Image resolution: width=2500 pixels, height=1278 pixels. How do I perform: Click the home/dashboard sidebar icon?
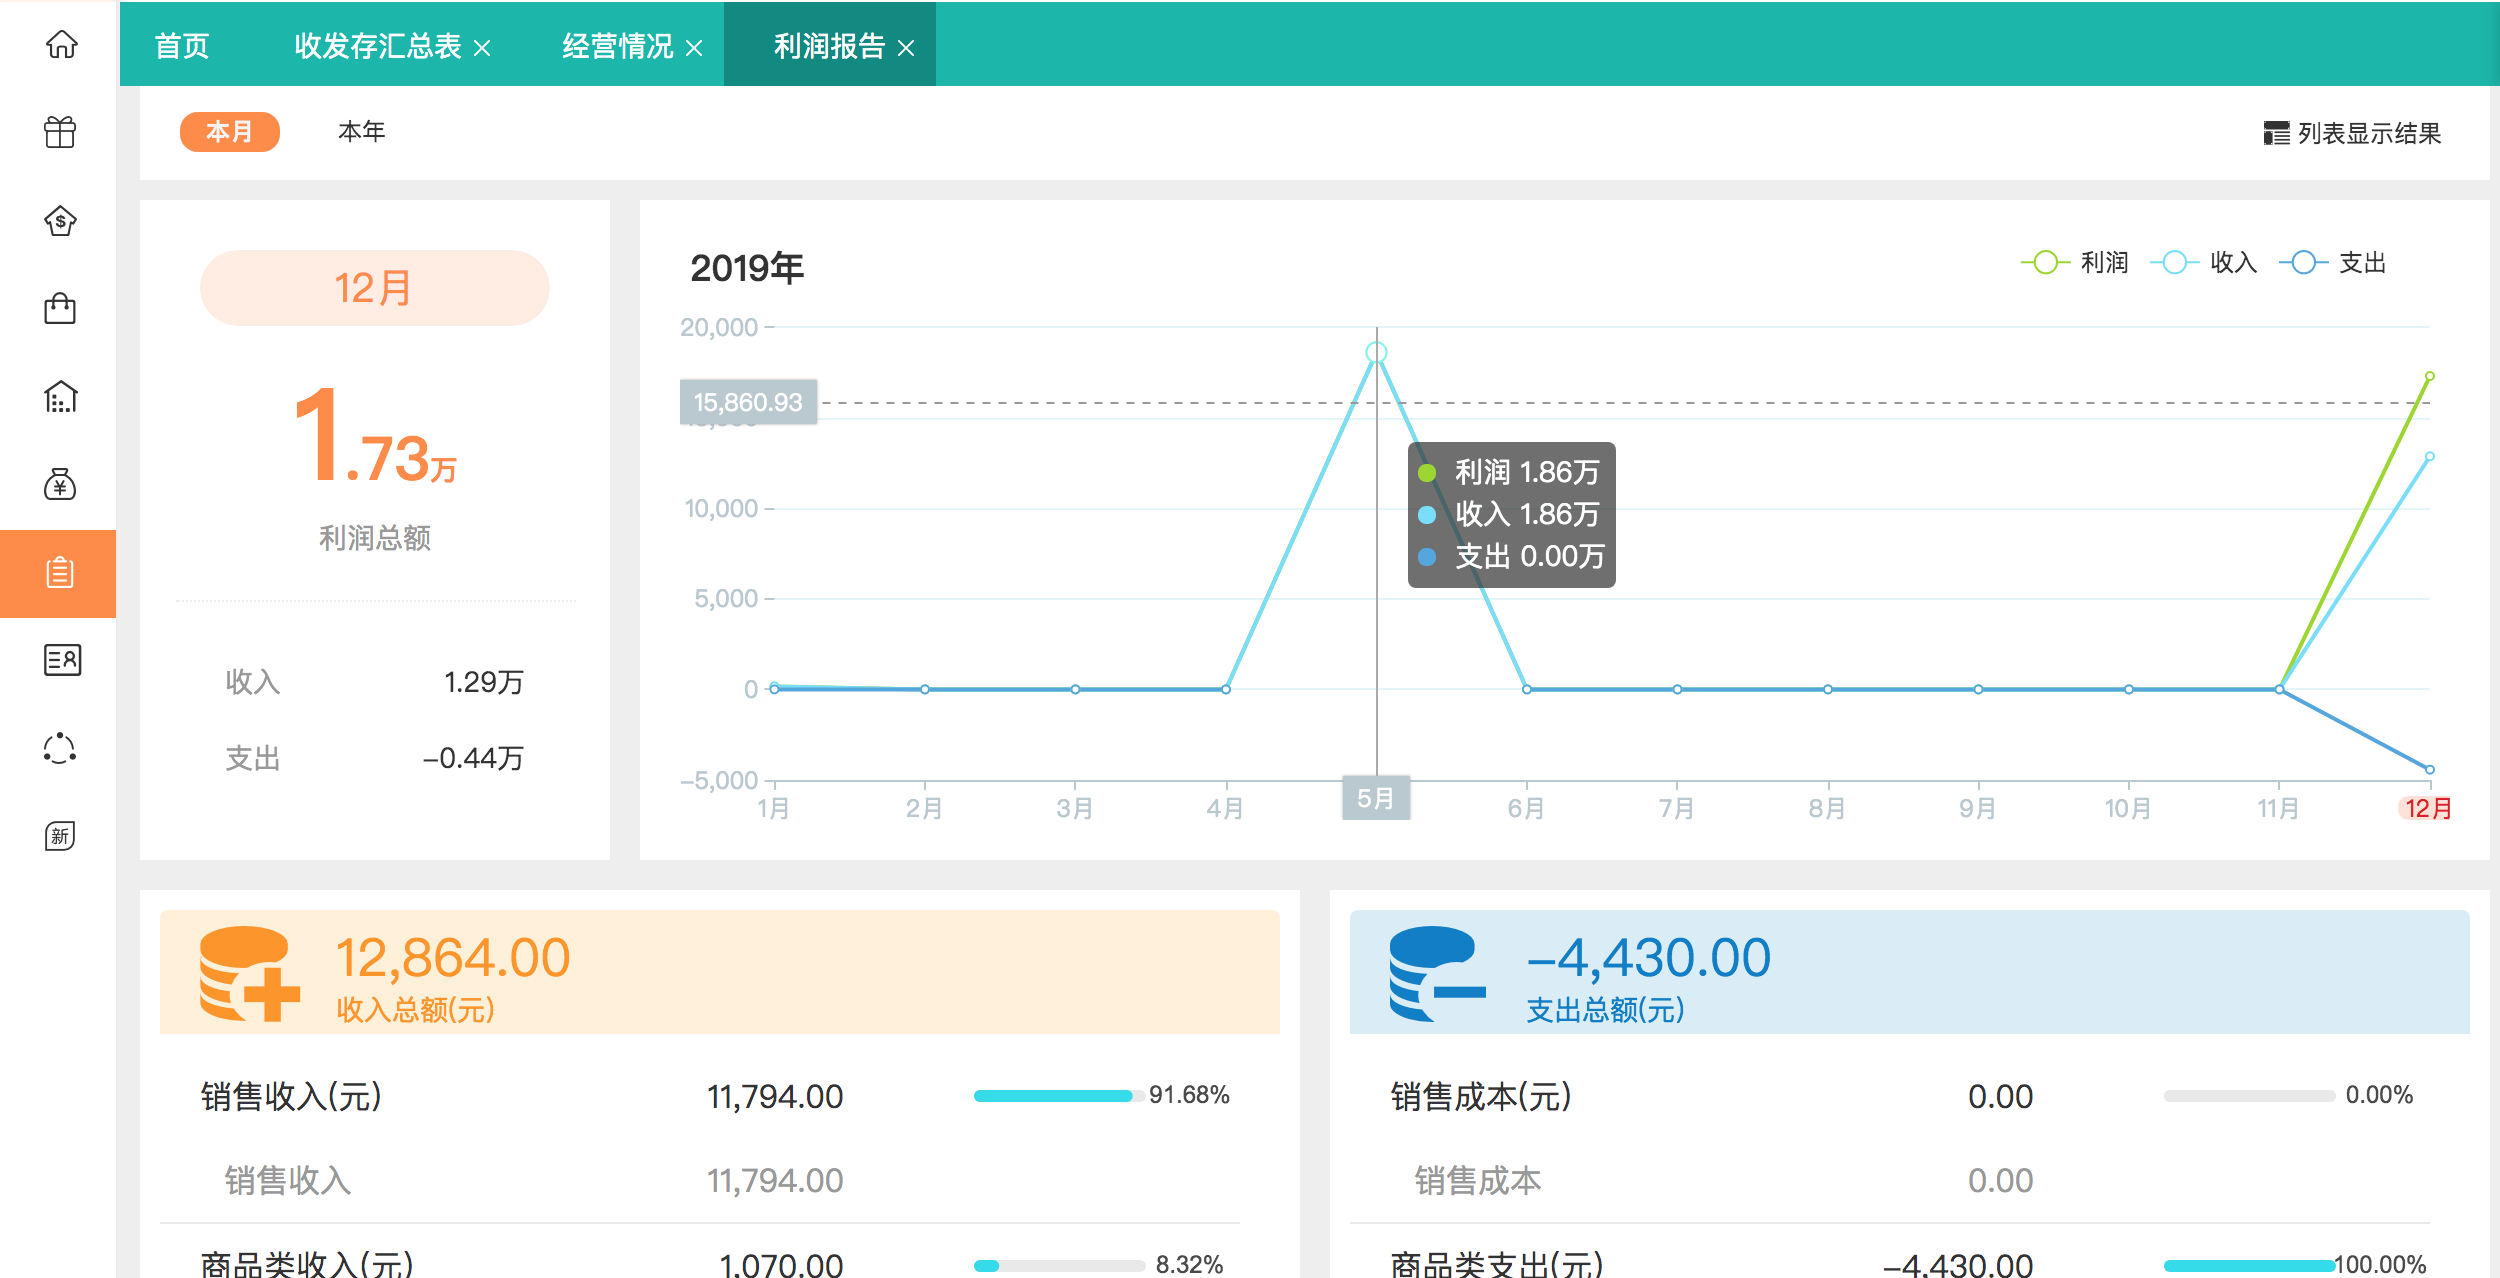62,44
